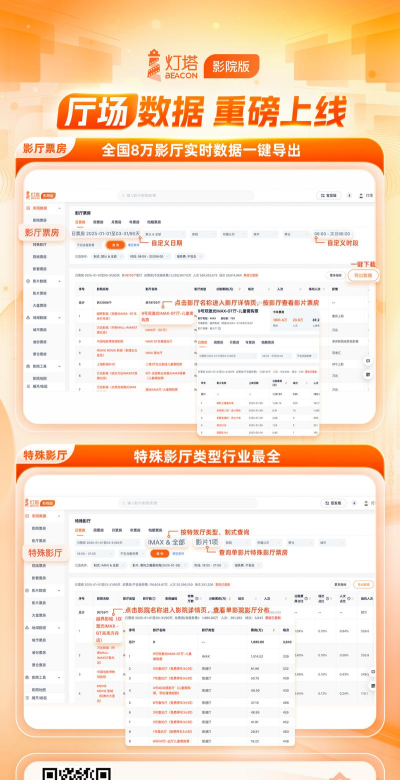400x780 pixels.
Task: Collapse the 影院数据 sidebar group in 影厅票房 screen
Action: pyautogui.click(x=60, y=208)
